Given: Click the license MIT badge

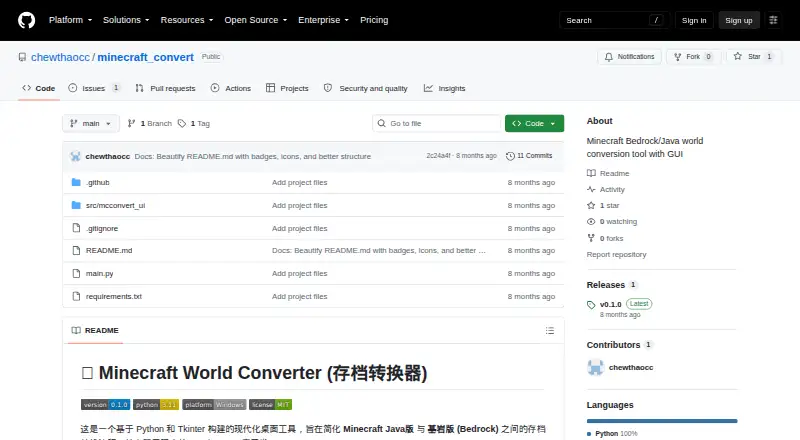Looking at the screenshot, I should point(270,404).
